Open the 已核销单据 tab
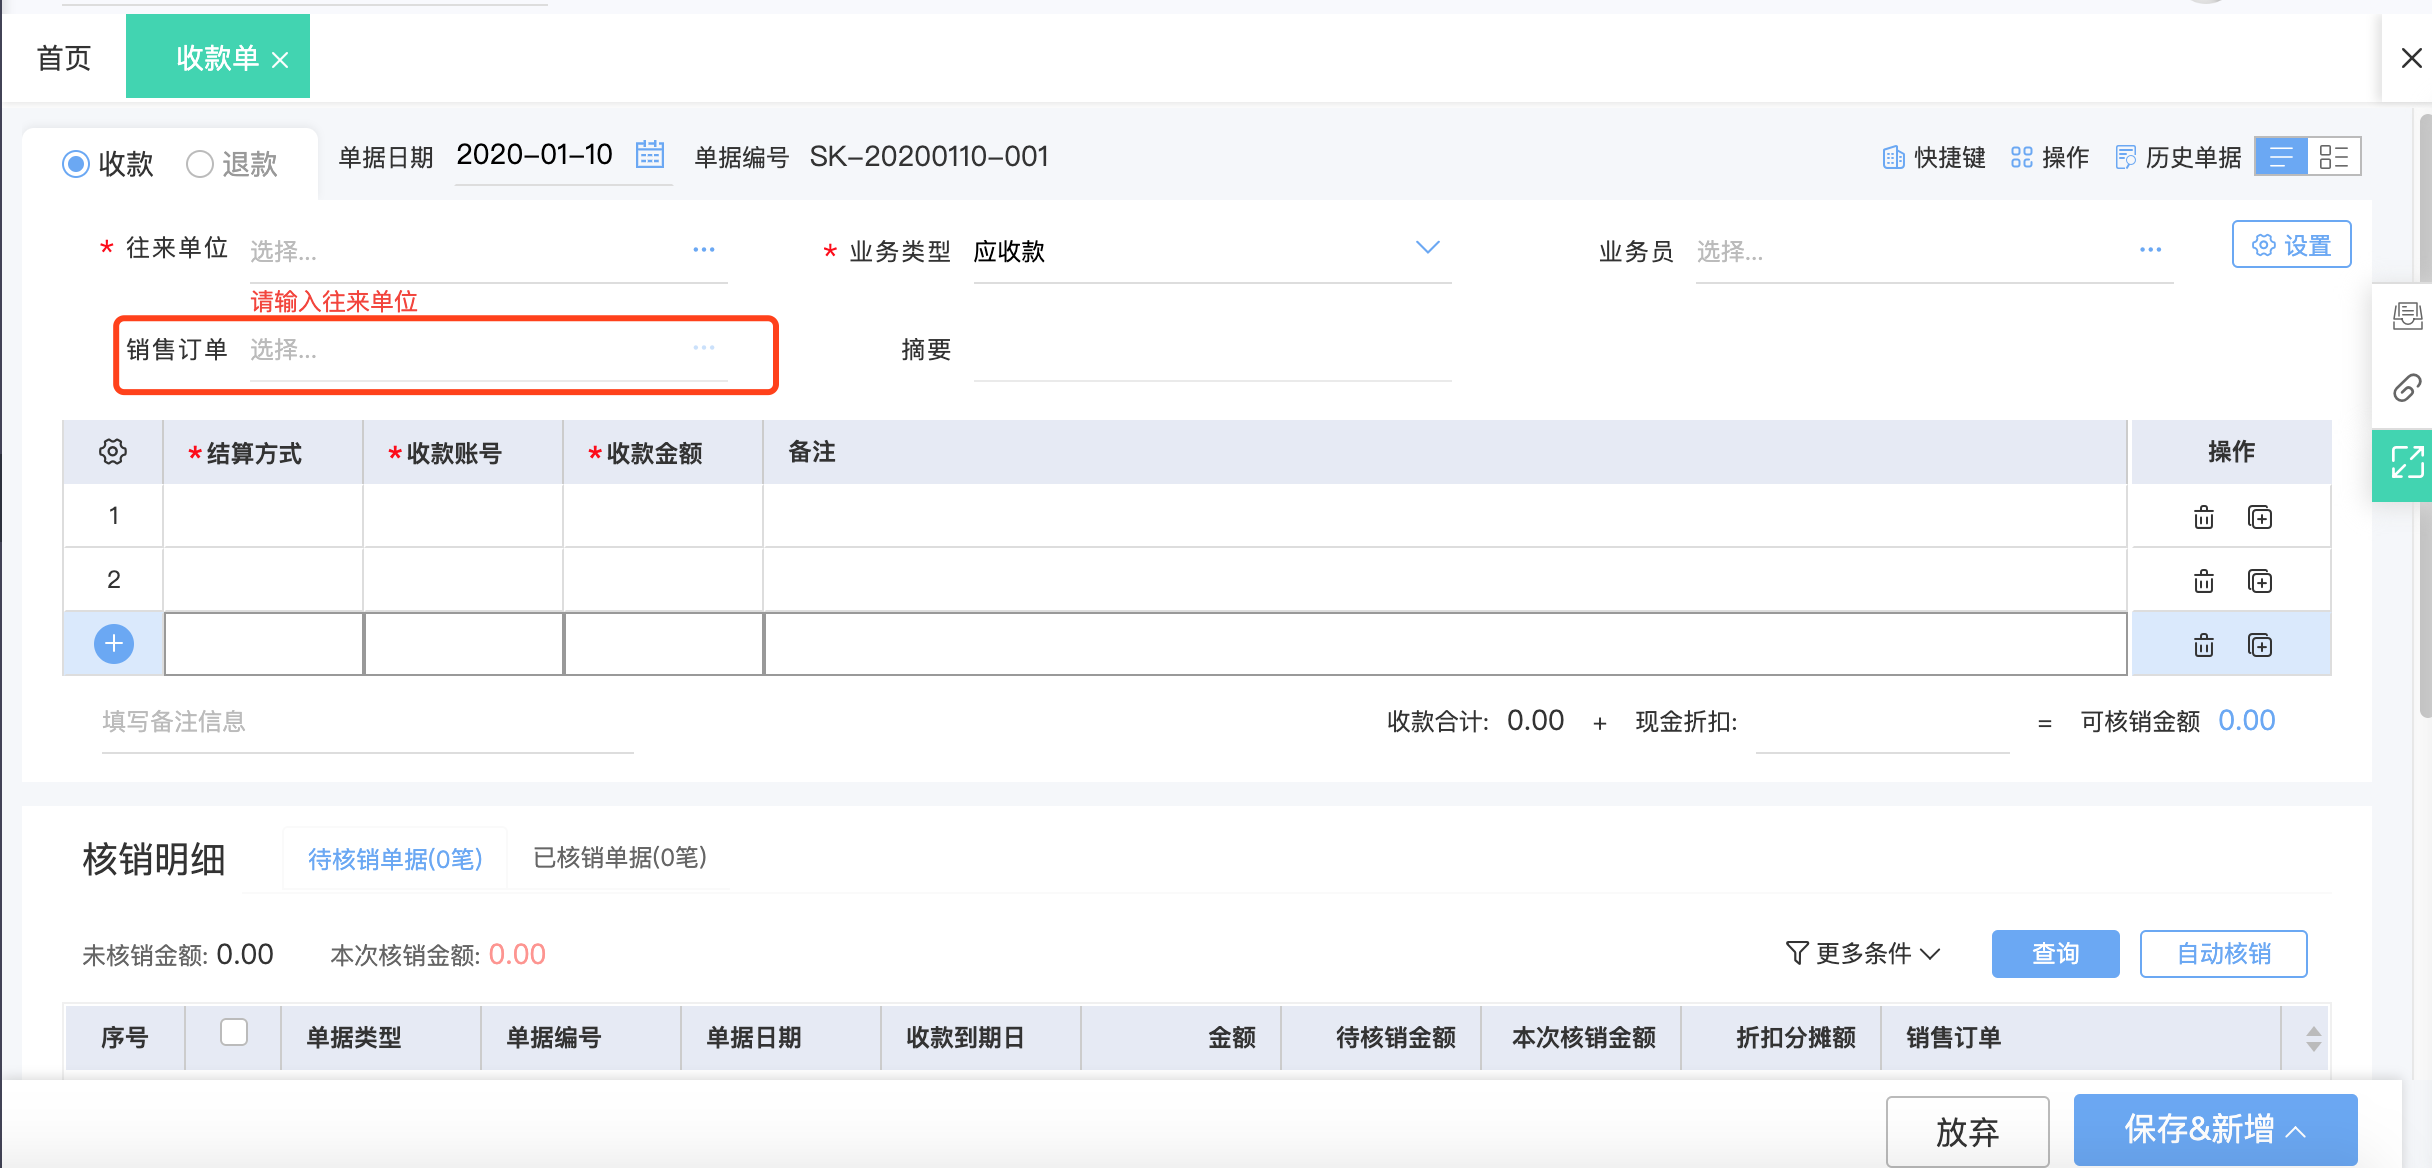Viewport: 2432px width, 1168px height. 617,859
